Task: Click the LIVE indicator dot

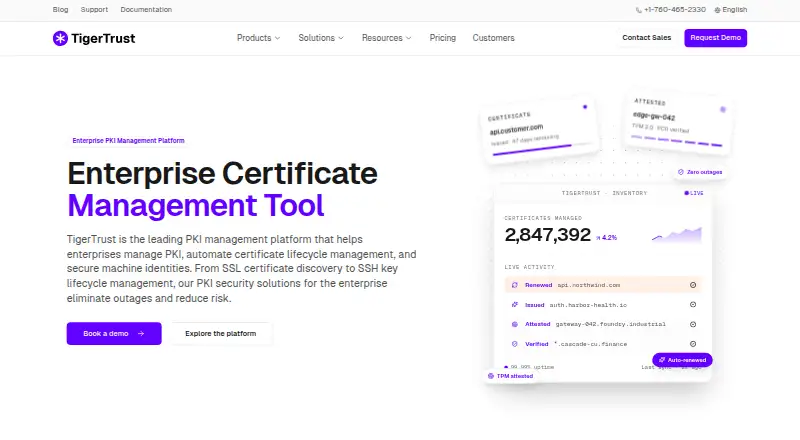Action: point(686,193)
